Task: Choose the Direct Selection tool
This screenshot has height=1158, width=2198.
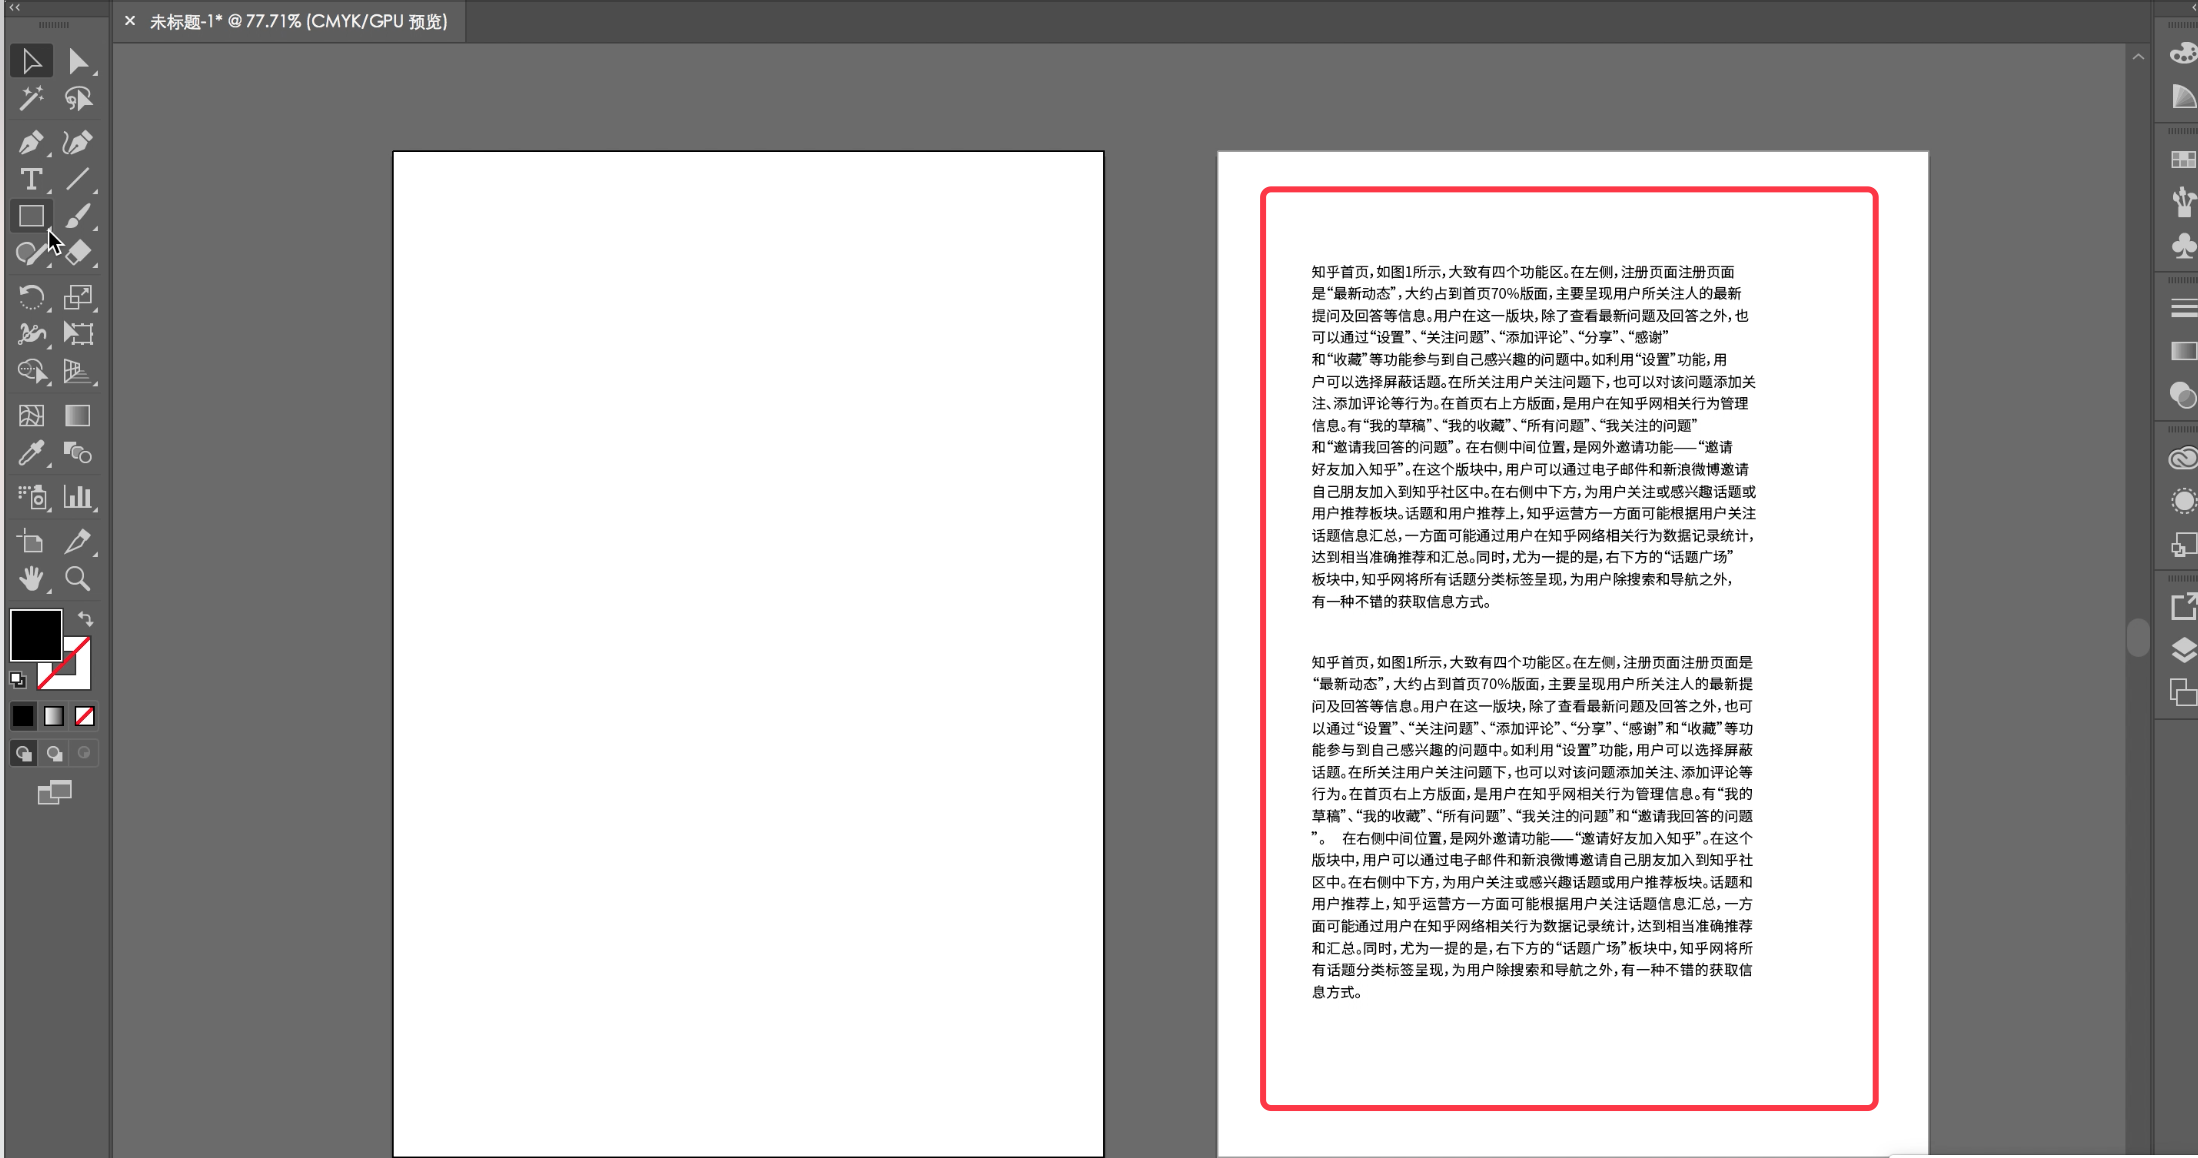Action: tap(78, 62)
